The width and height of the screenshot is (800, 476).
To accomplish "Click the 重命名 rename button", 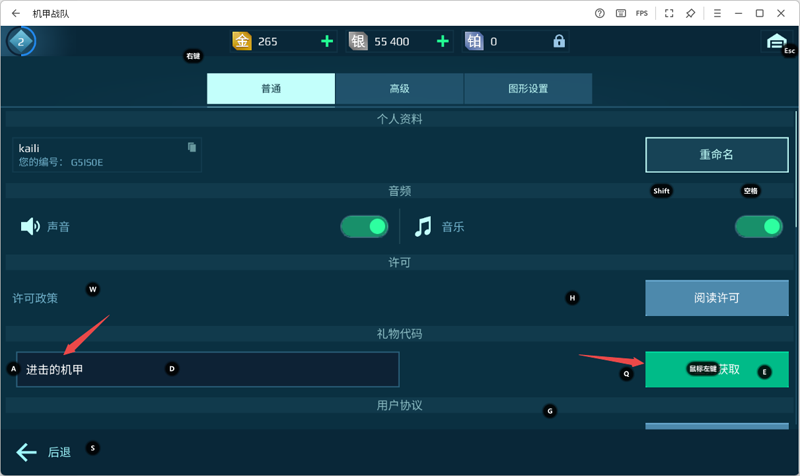I will click(716, 155).
